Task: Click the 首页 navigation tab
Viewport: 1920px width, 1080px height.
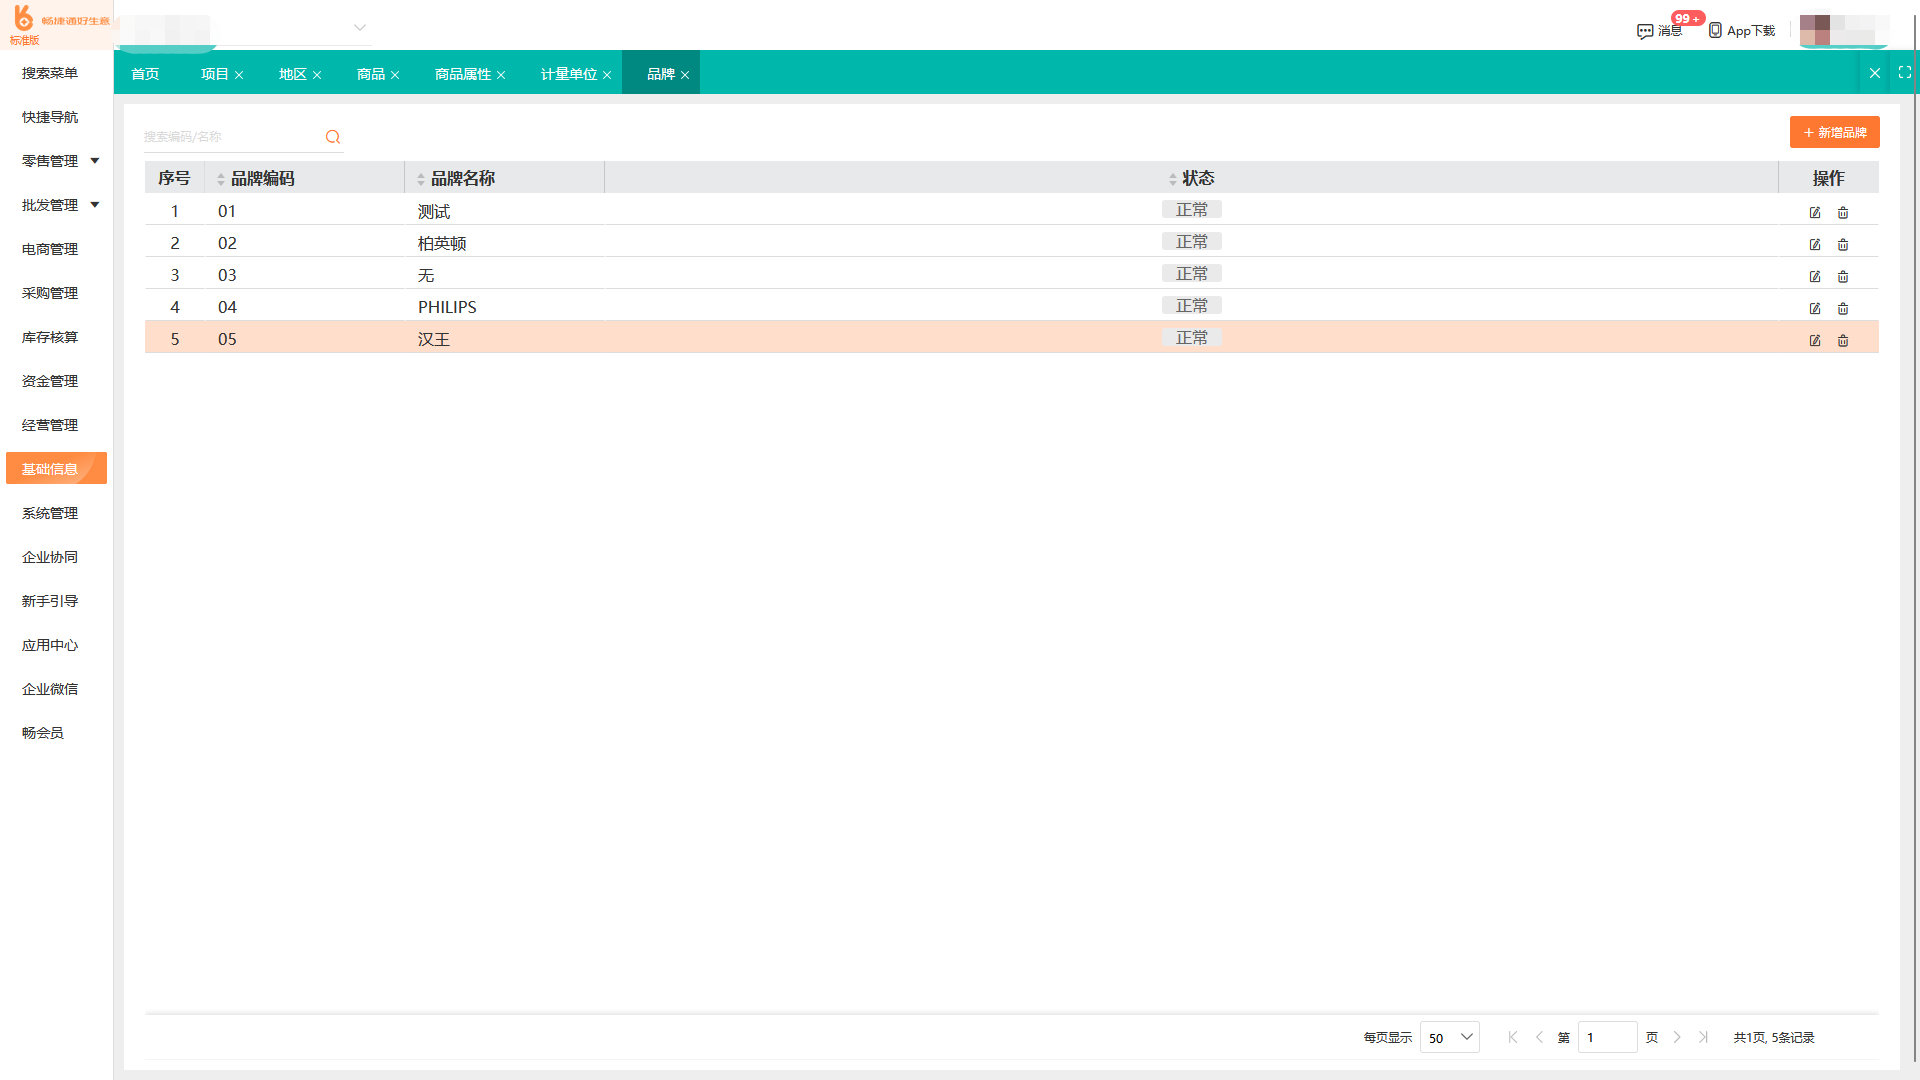Action: pos(145,74)
